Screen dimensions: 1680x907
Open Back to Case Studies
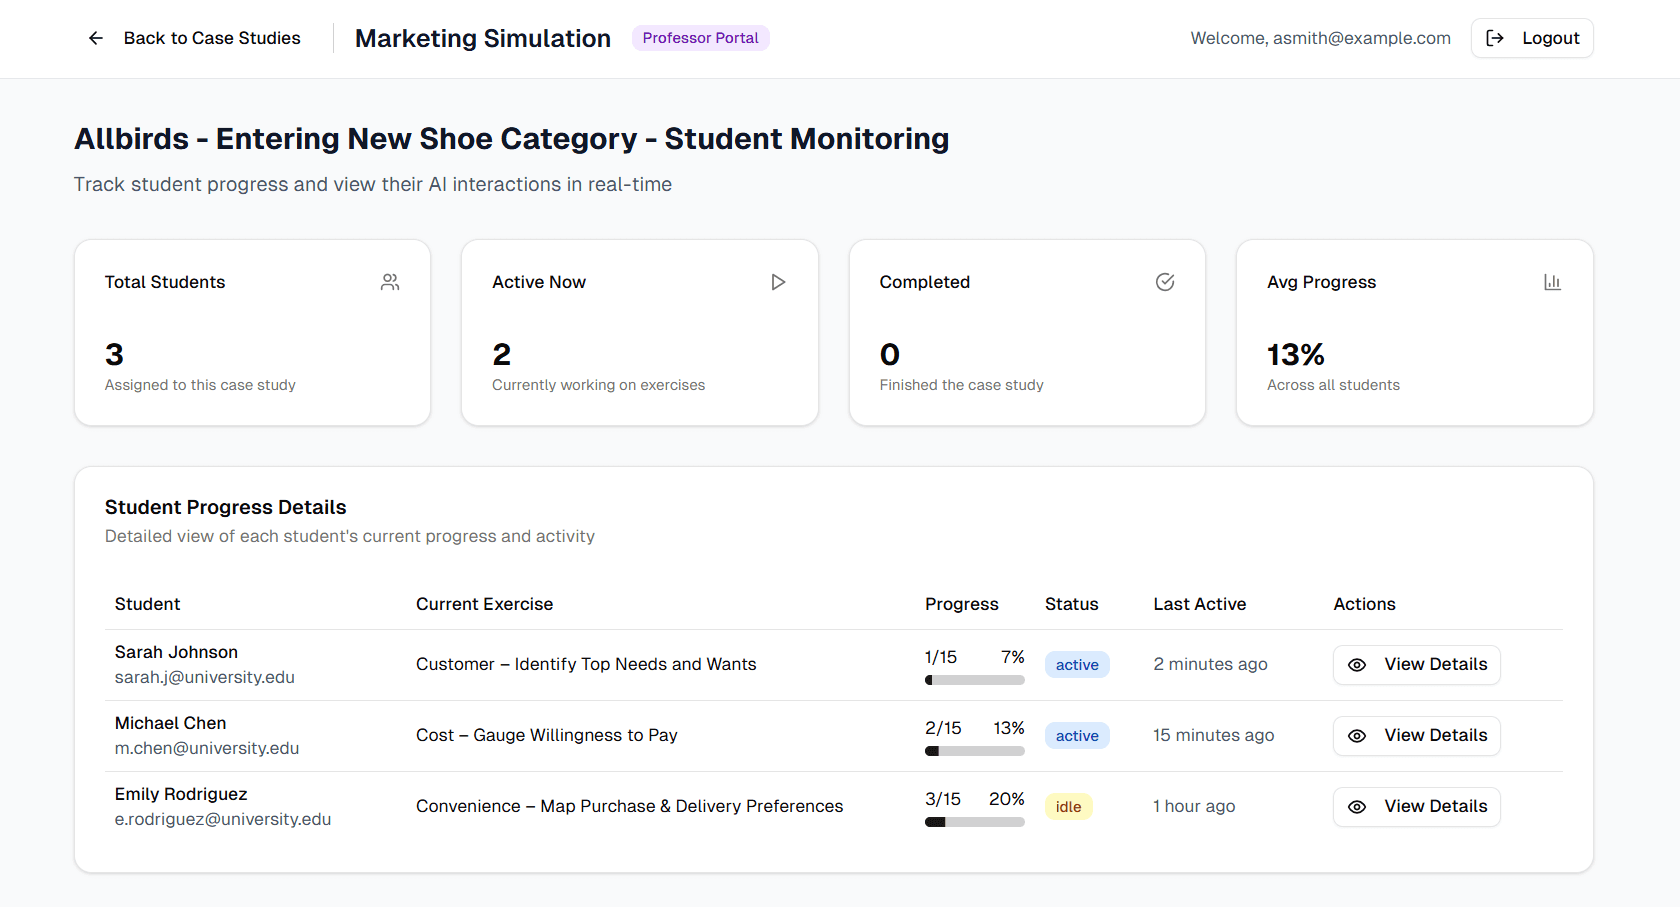tap(211, 38)
